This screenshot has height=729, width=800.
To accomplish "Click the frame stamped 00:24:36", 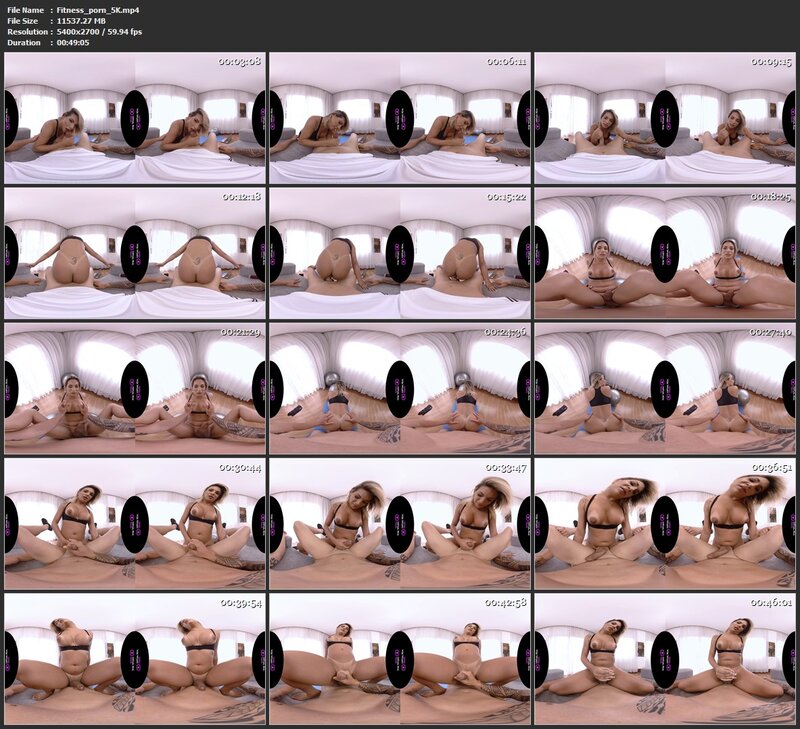I will point(400,389).
